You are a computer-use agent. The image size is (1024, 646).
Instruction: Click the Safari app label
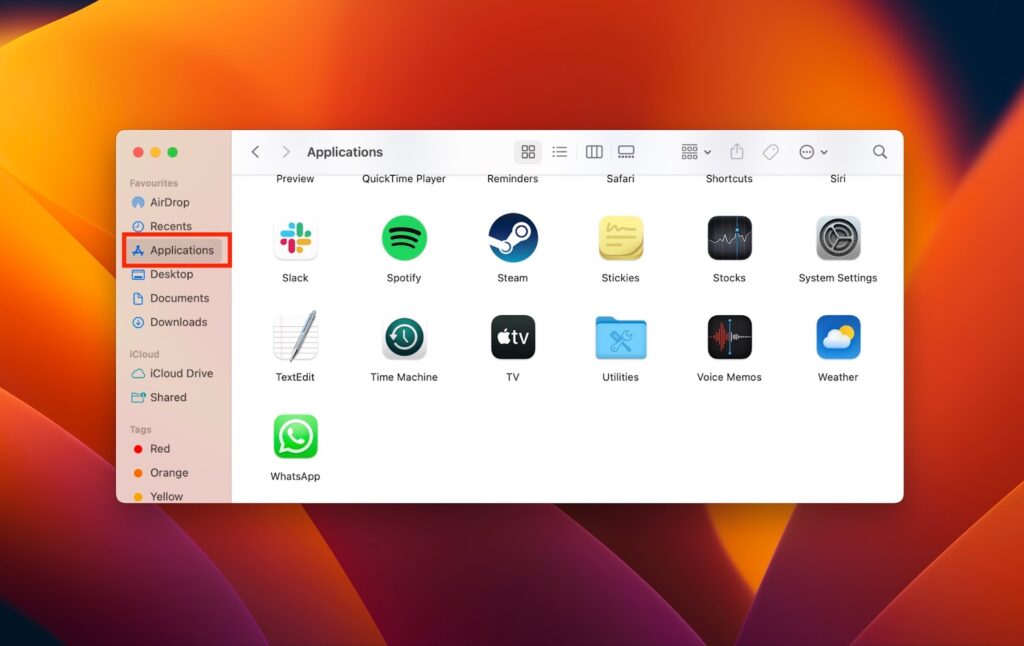click(620, 178)
